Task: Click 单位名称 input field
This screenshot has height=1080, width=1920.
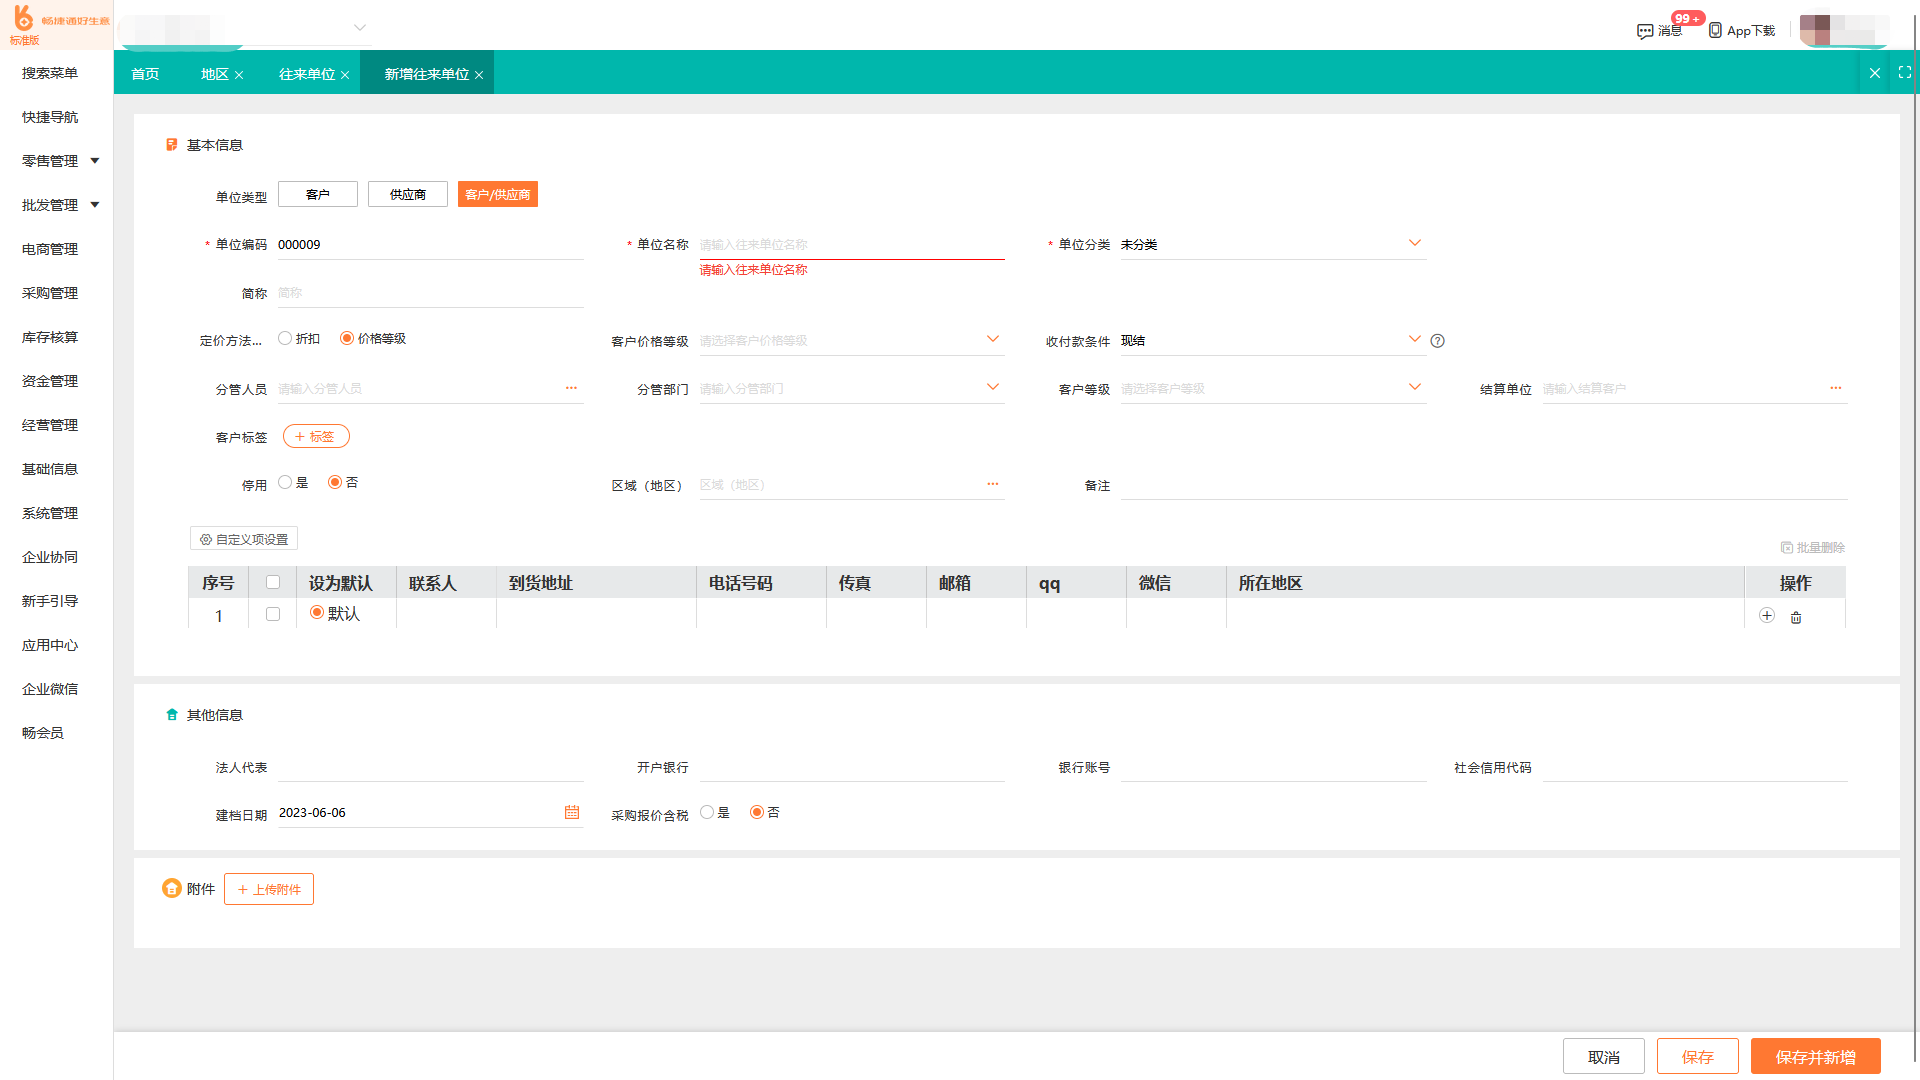Action: pyautogui.click(x=851, y=244)
